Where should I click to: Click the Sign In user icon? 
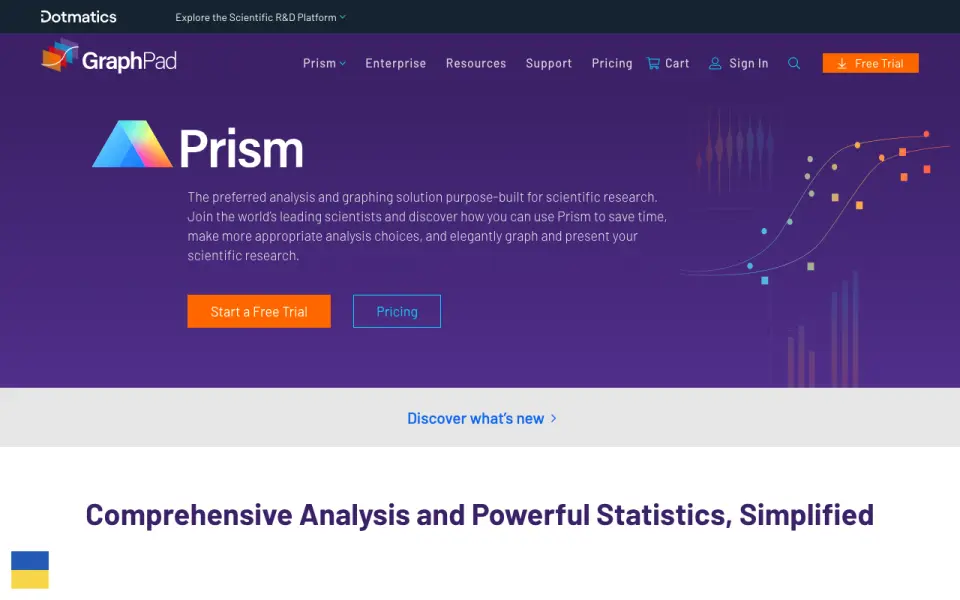[x=714, y=63]
